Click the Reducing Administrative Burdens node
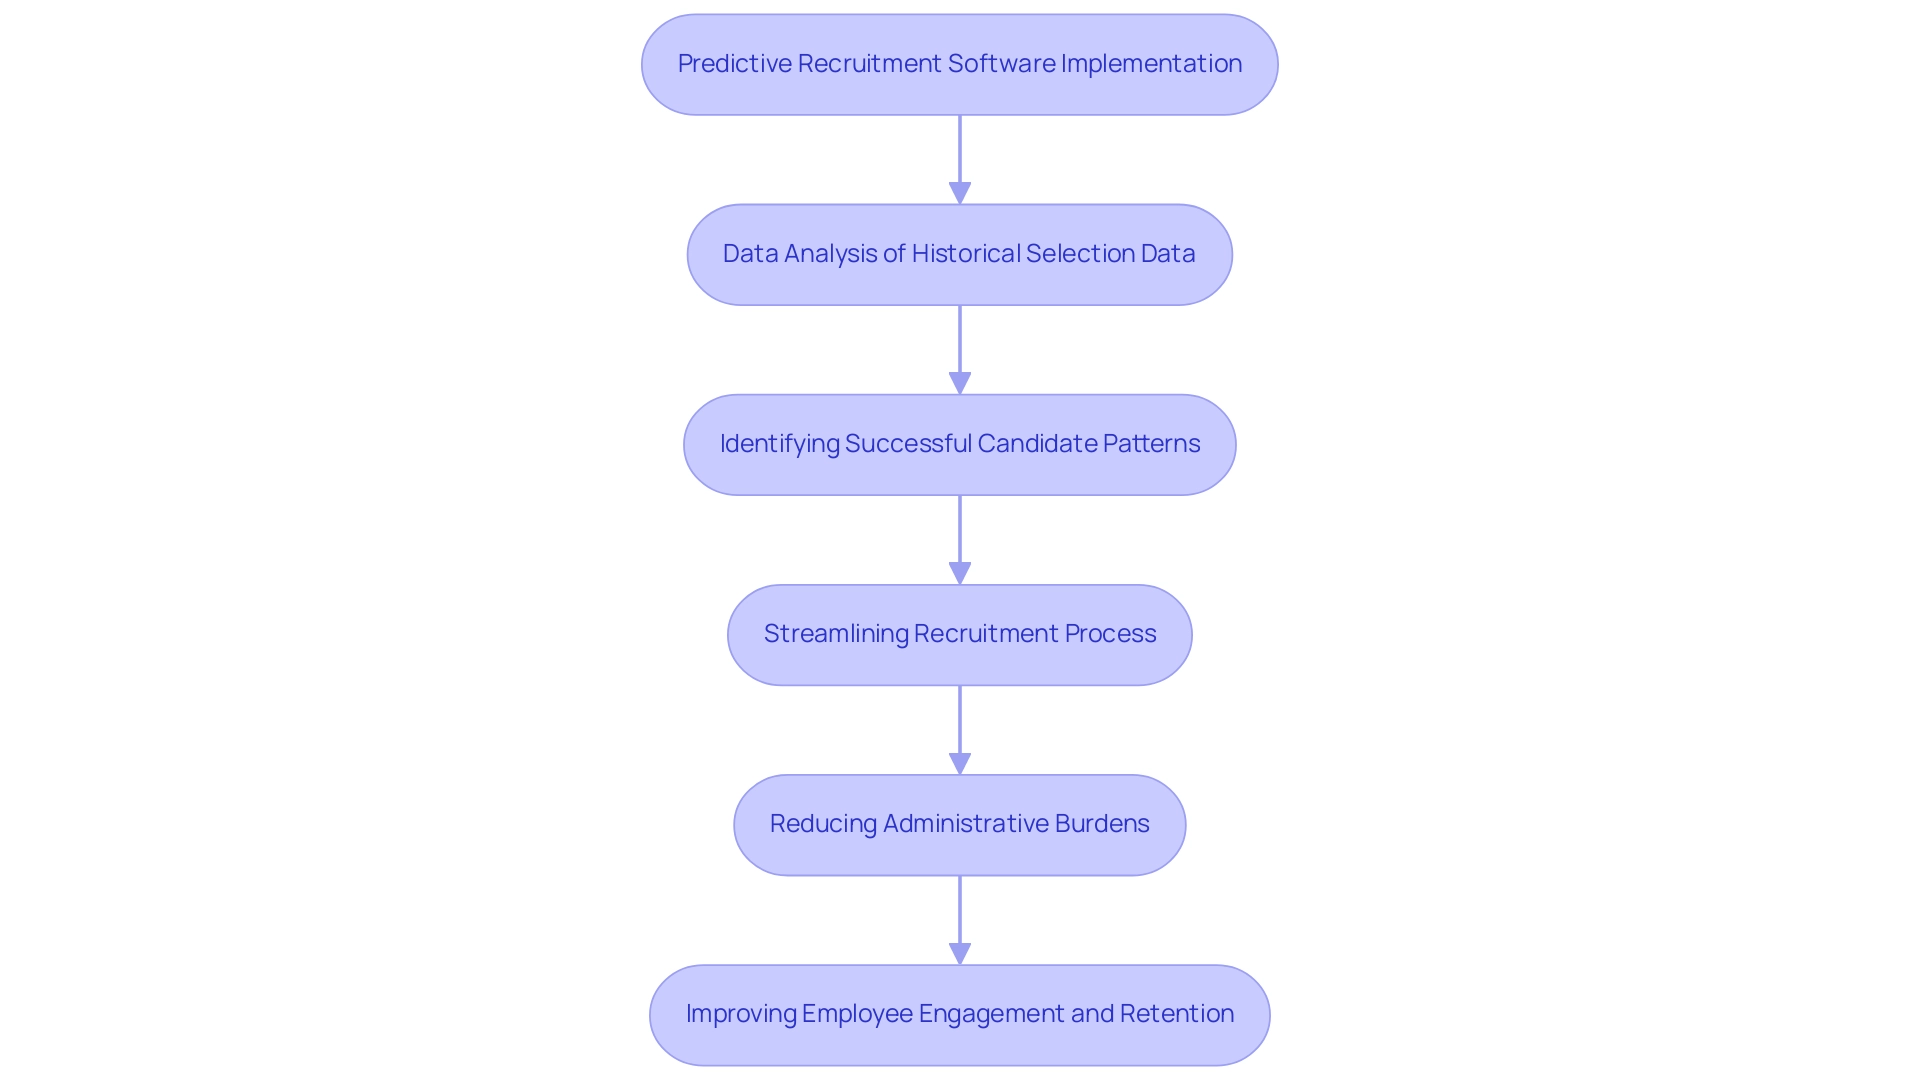This screenshot has width=1920, height=1083. 960,823
